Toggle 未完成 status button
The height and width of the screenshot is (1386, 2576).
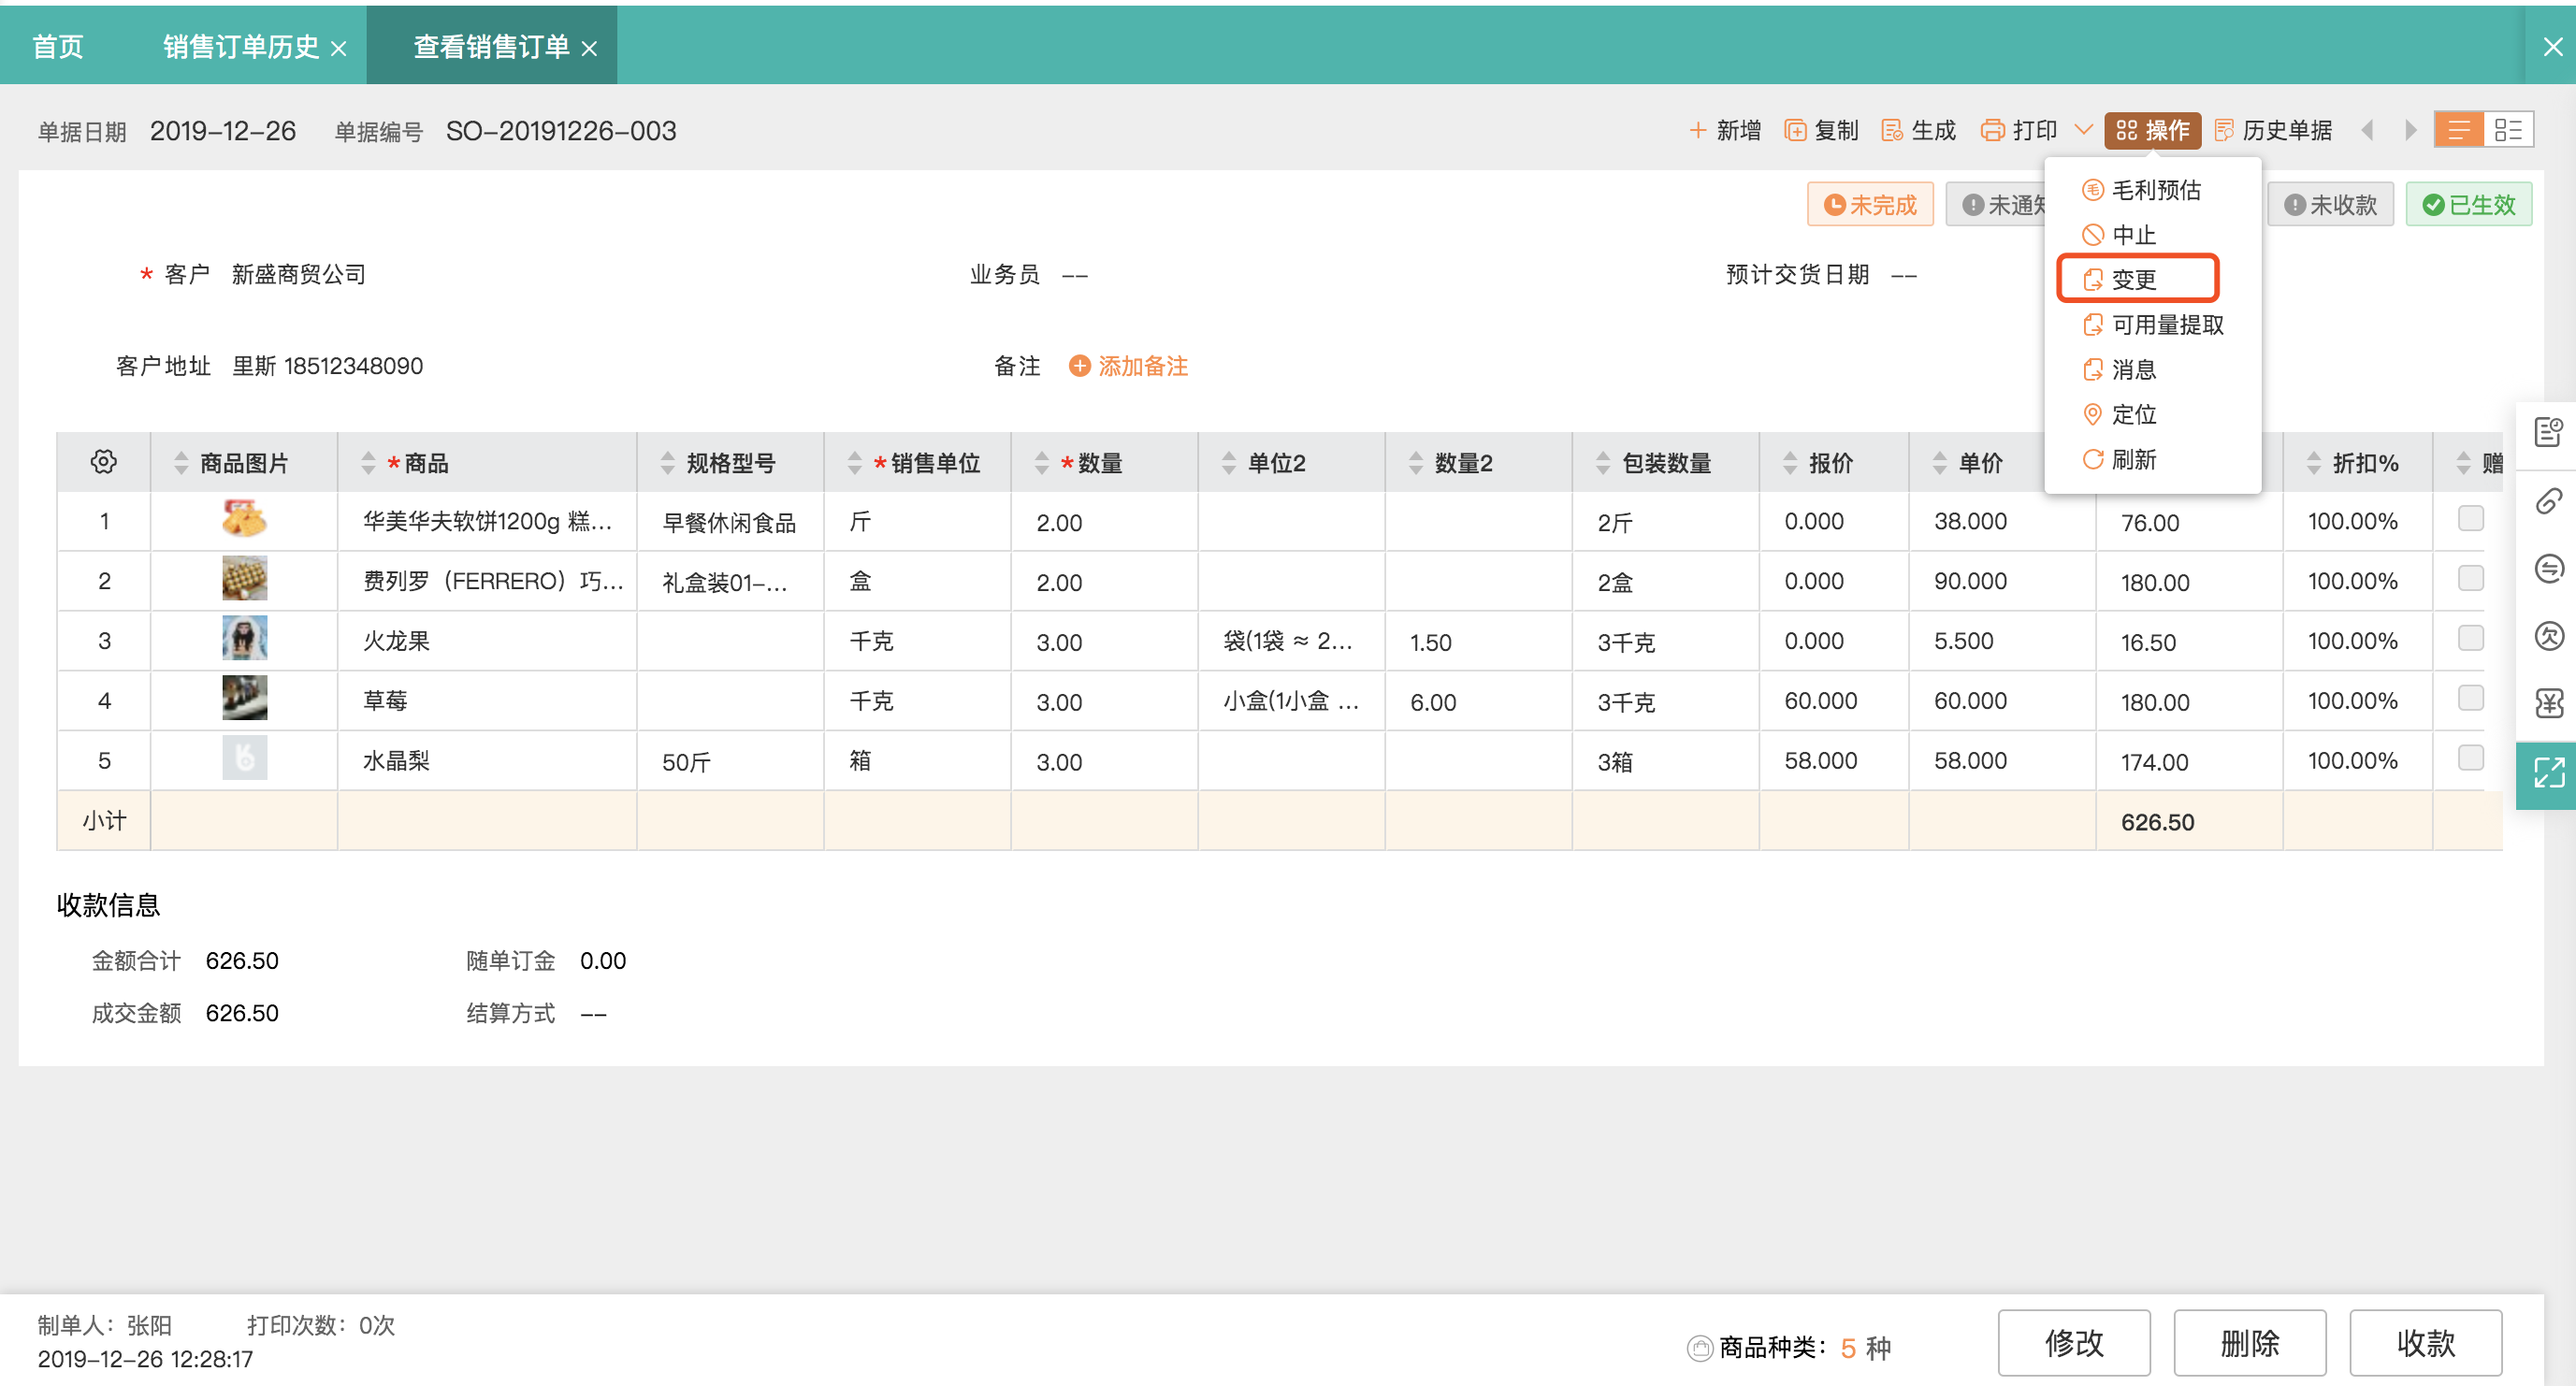(1868, 203)
